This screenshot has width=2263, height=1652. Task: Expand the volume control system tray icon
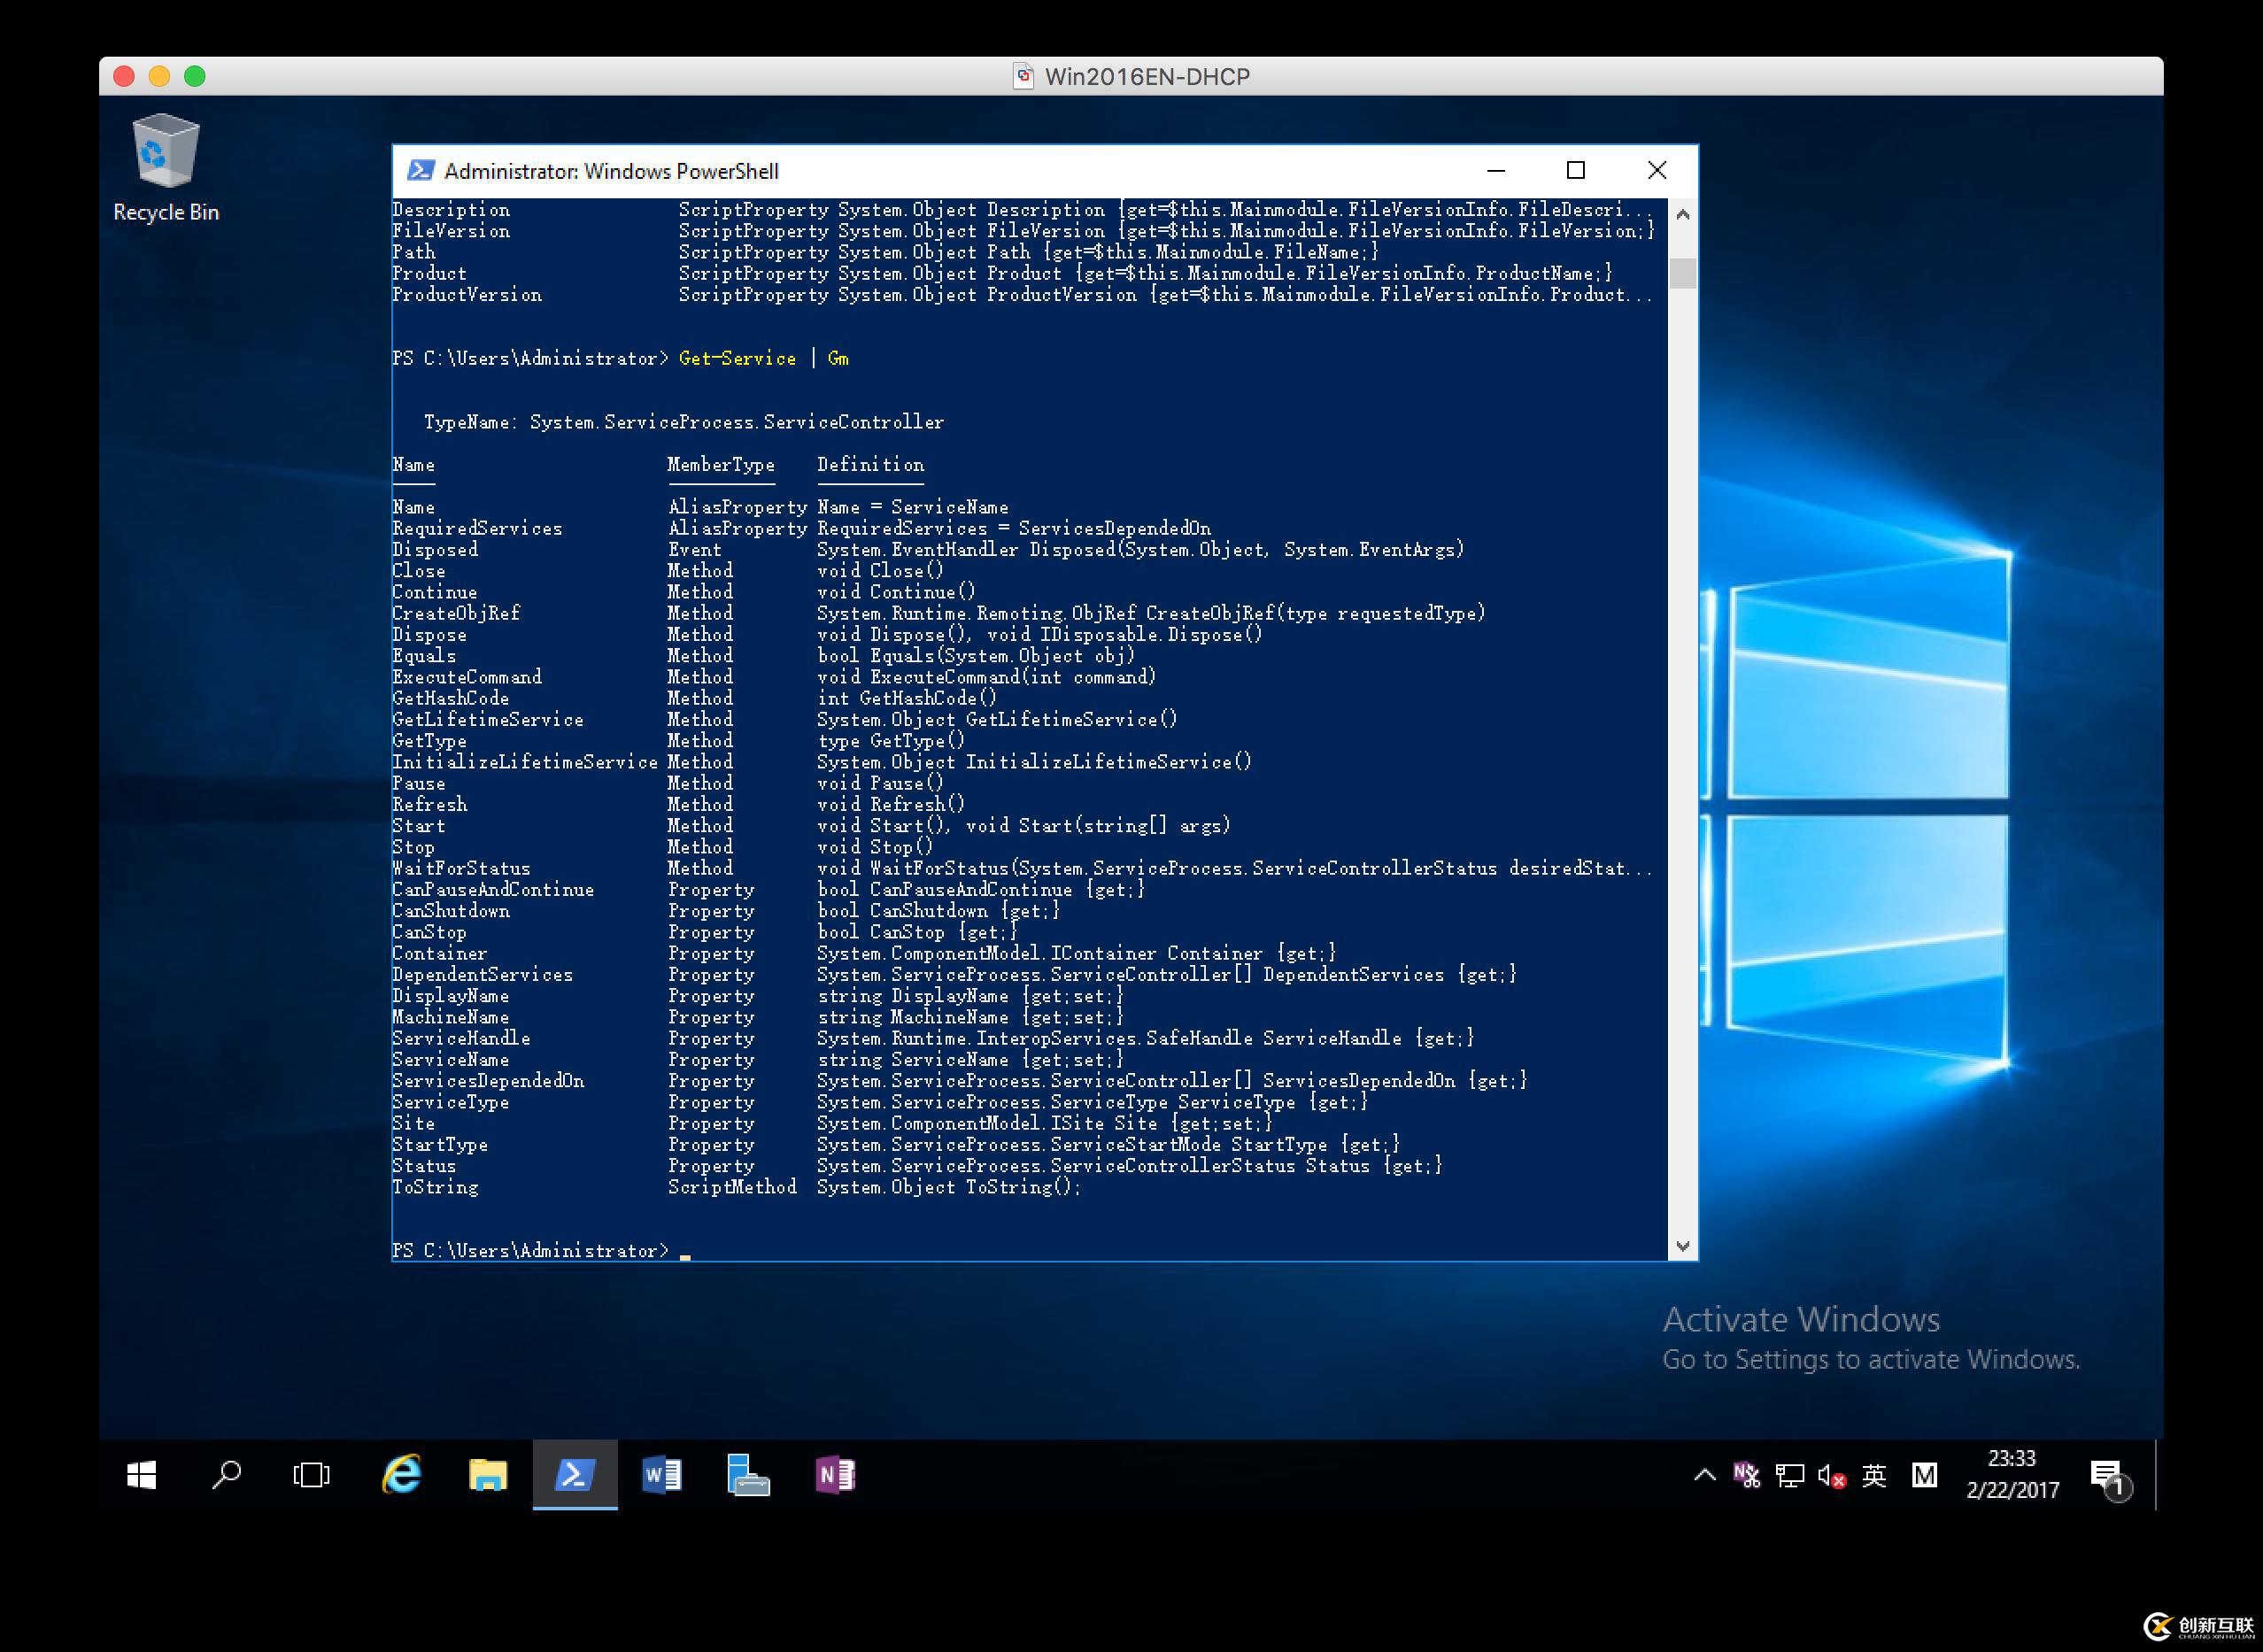(x=1827, y=1476)
